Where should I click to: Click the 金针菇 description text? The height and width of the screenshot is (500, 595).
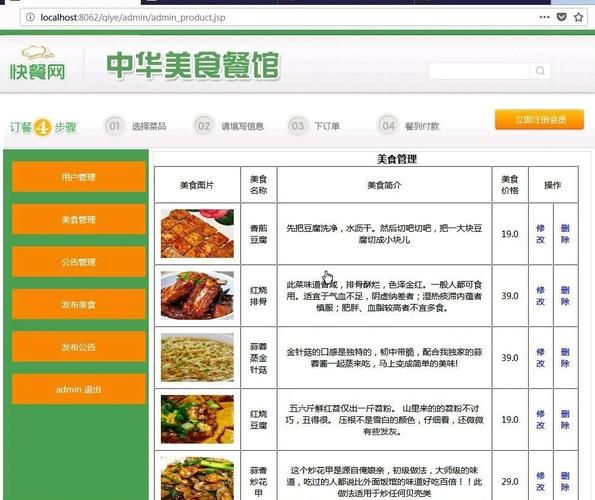(x=384, y=358)
